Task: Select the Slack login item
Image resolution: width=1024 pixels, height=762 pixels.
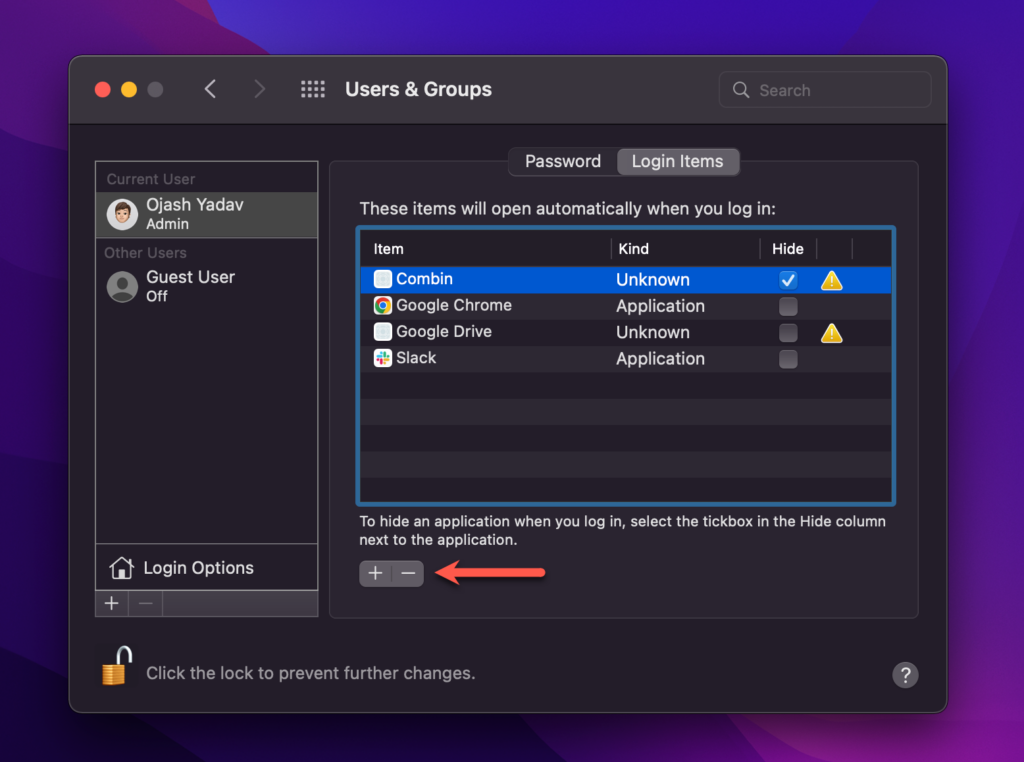Action: point(626,358)
